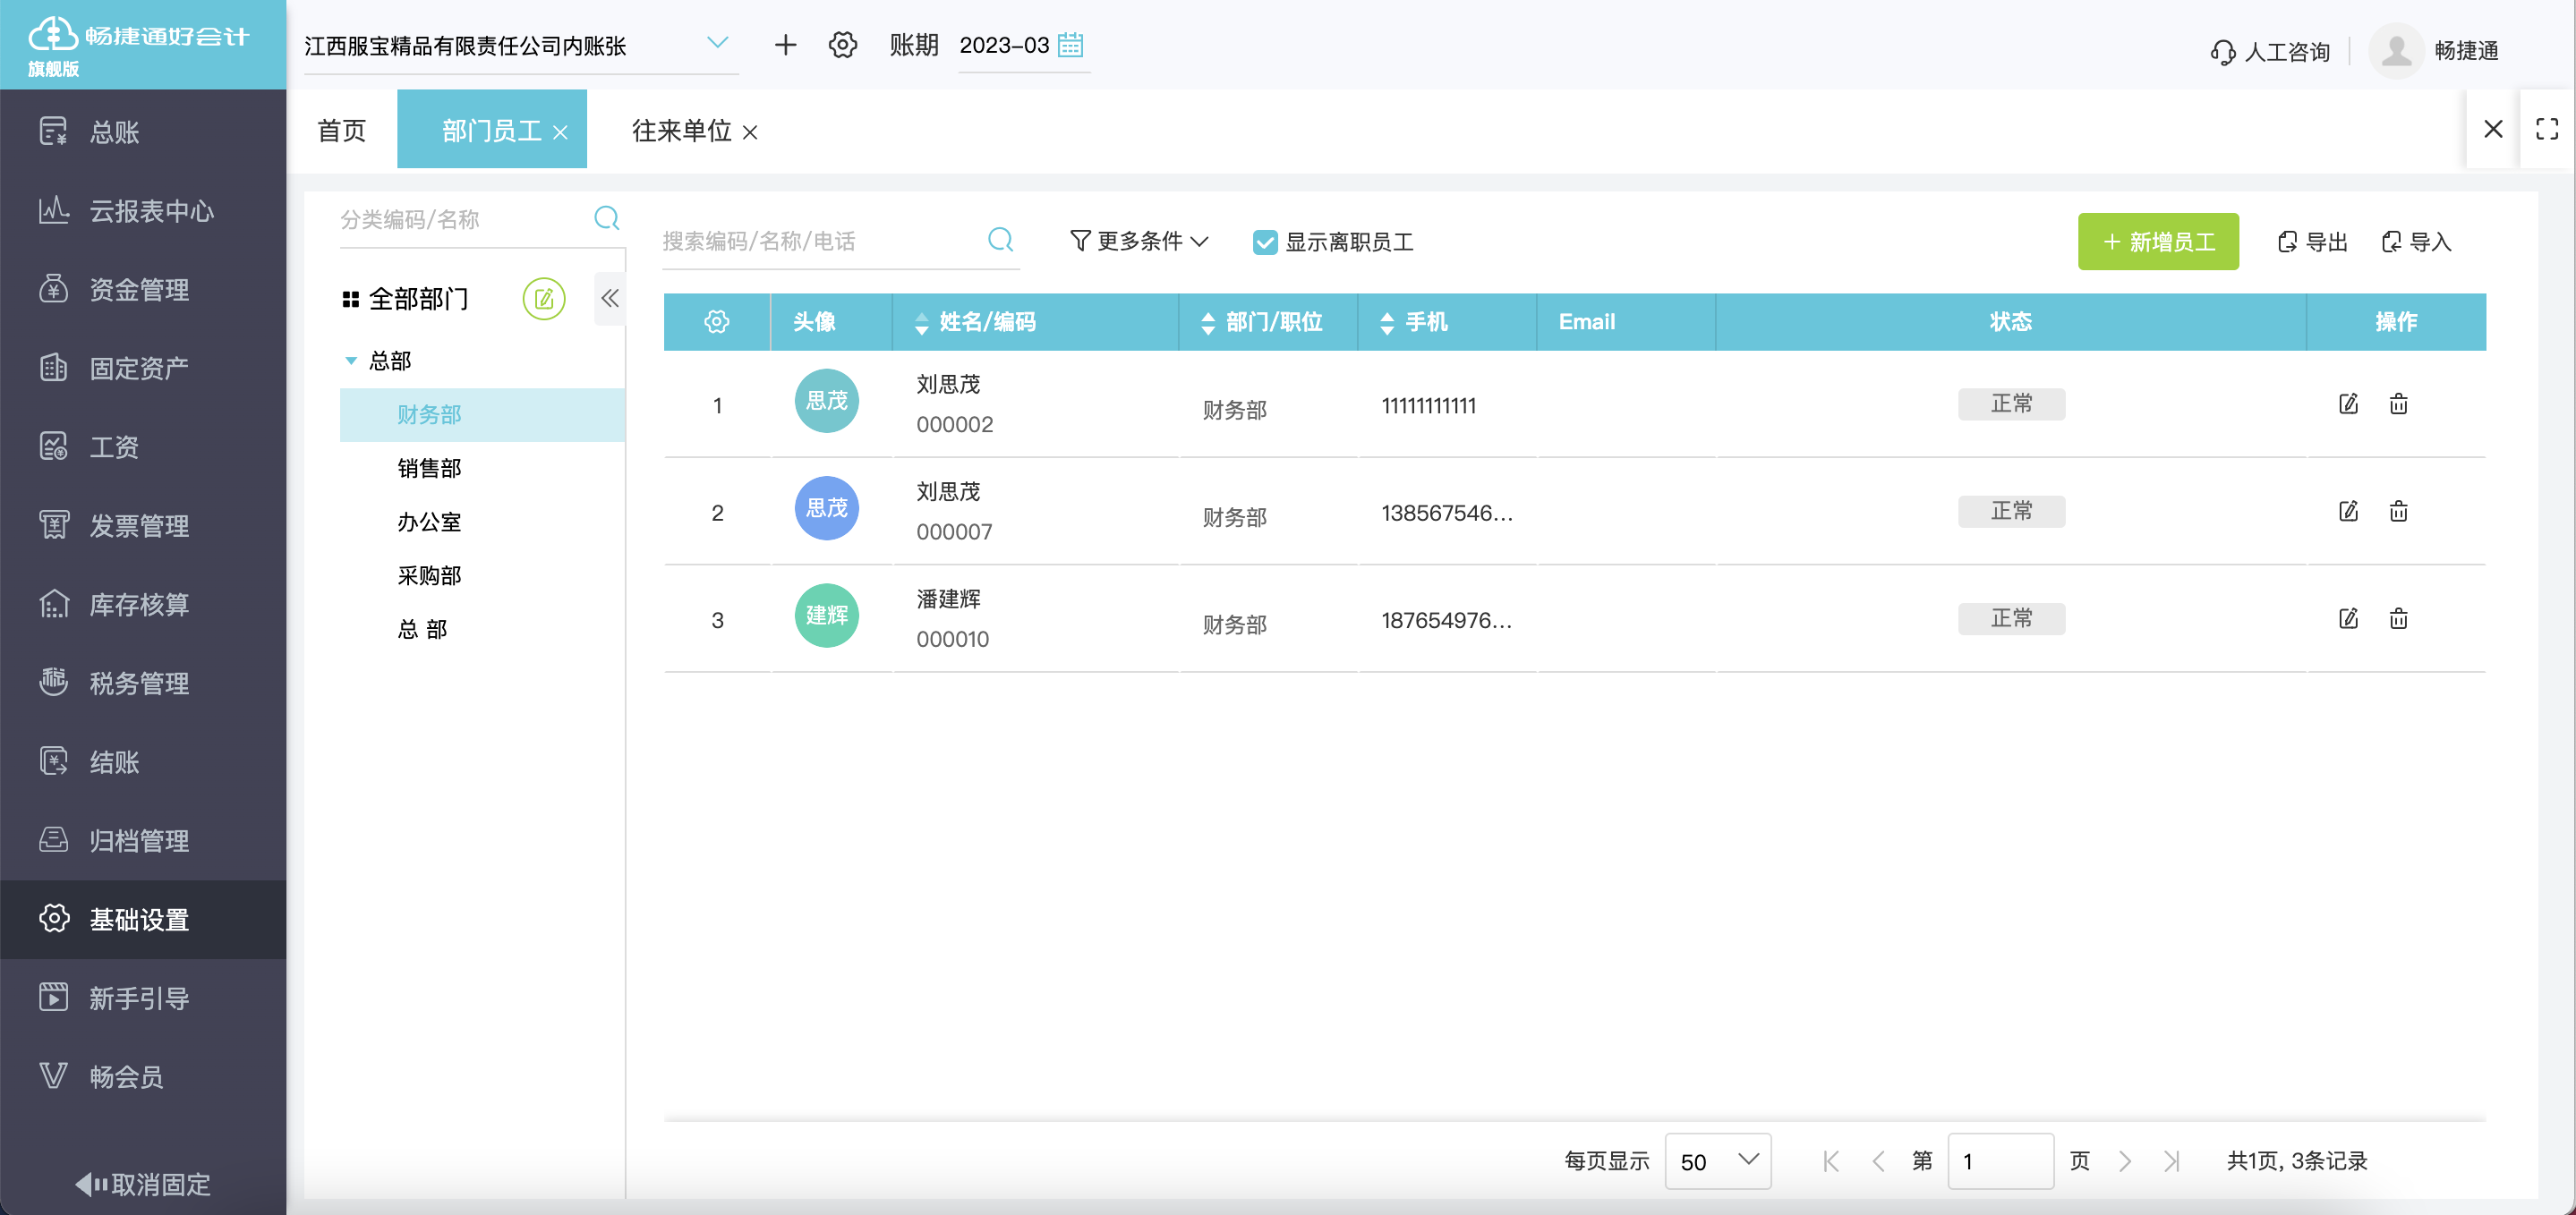Viewport: 2576px width, 1215px height.
Task: Switch to 首页 tab
Action: [342, 132]
